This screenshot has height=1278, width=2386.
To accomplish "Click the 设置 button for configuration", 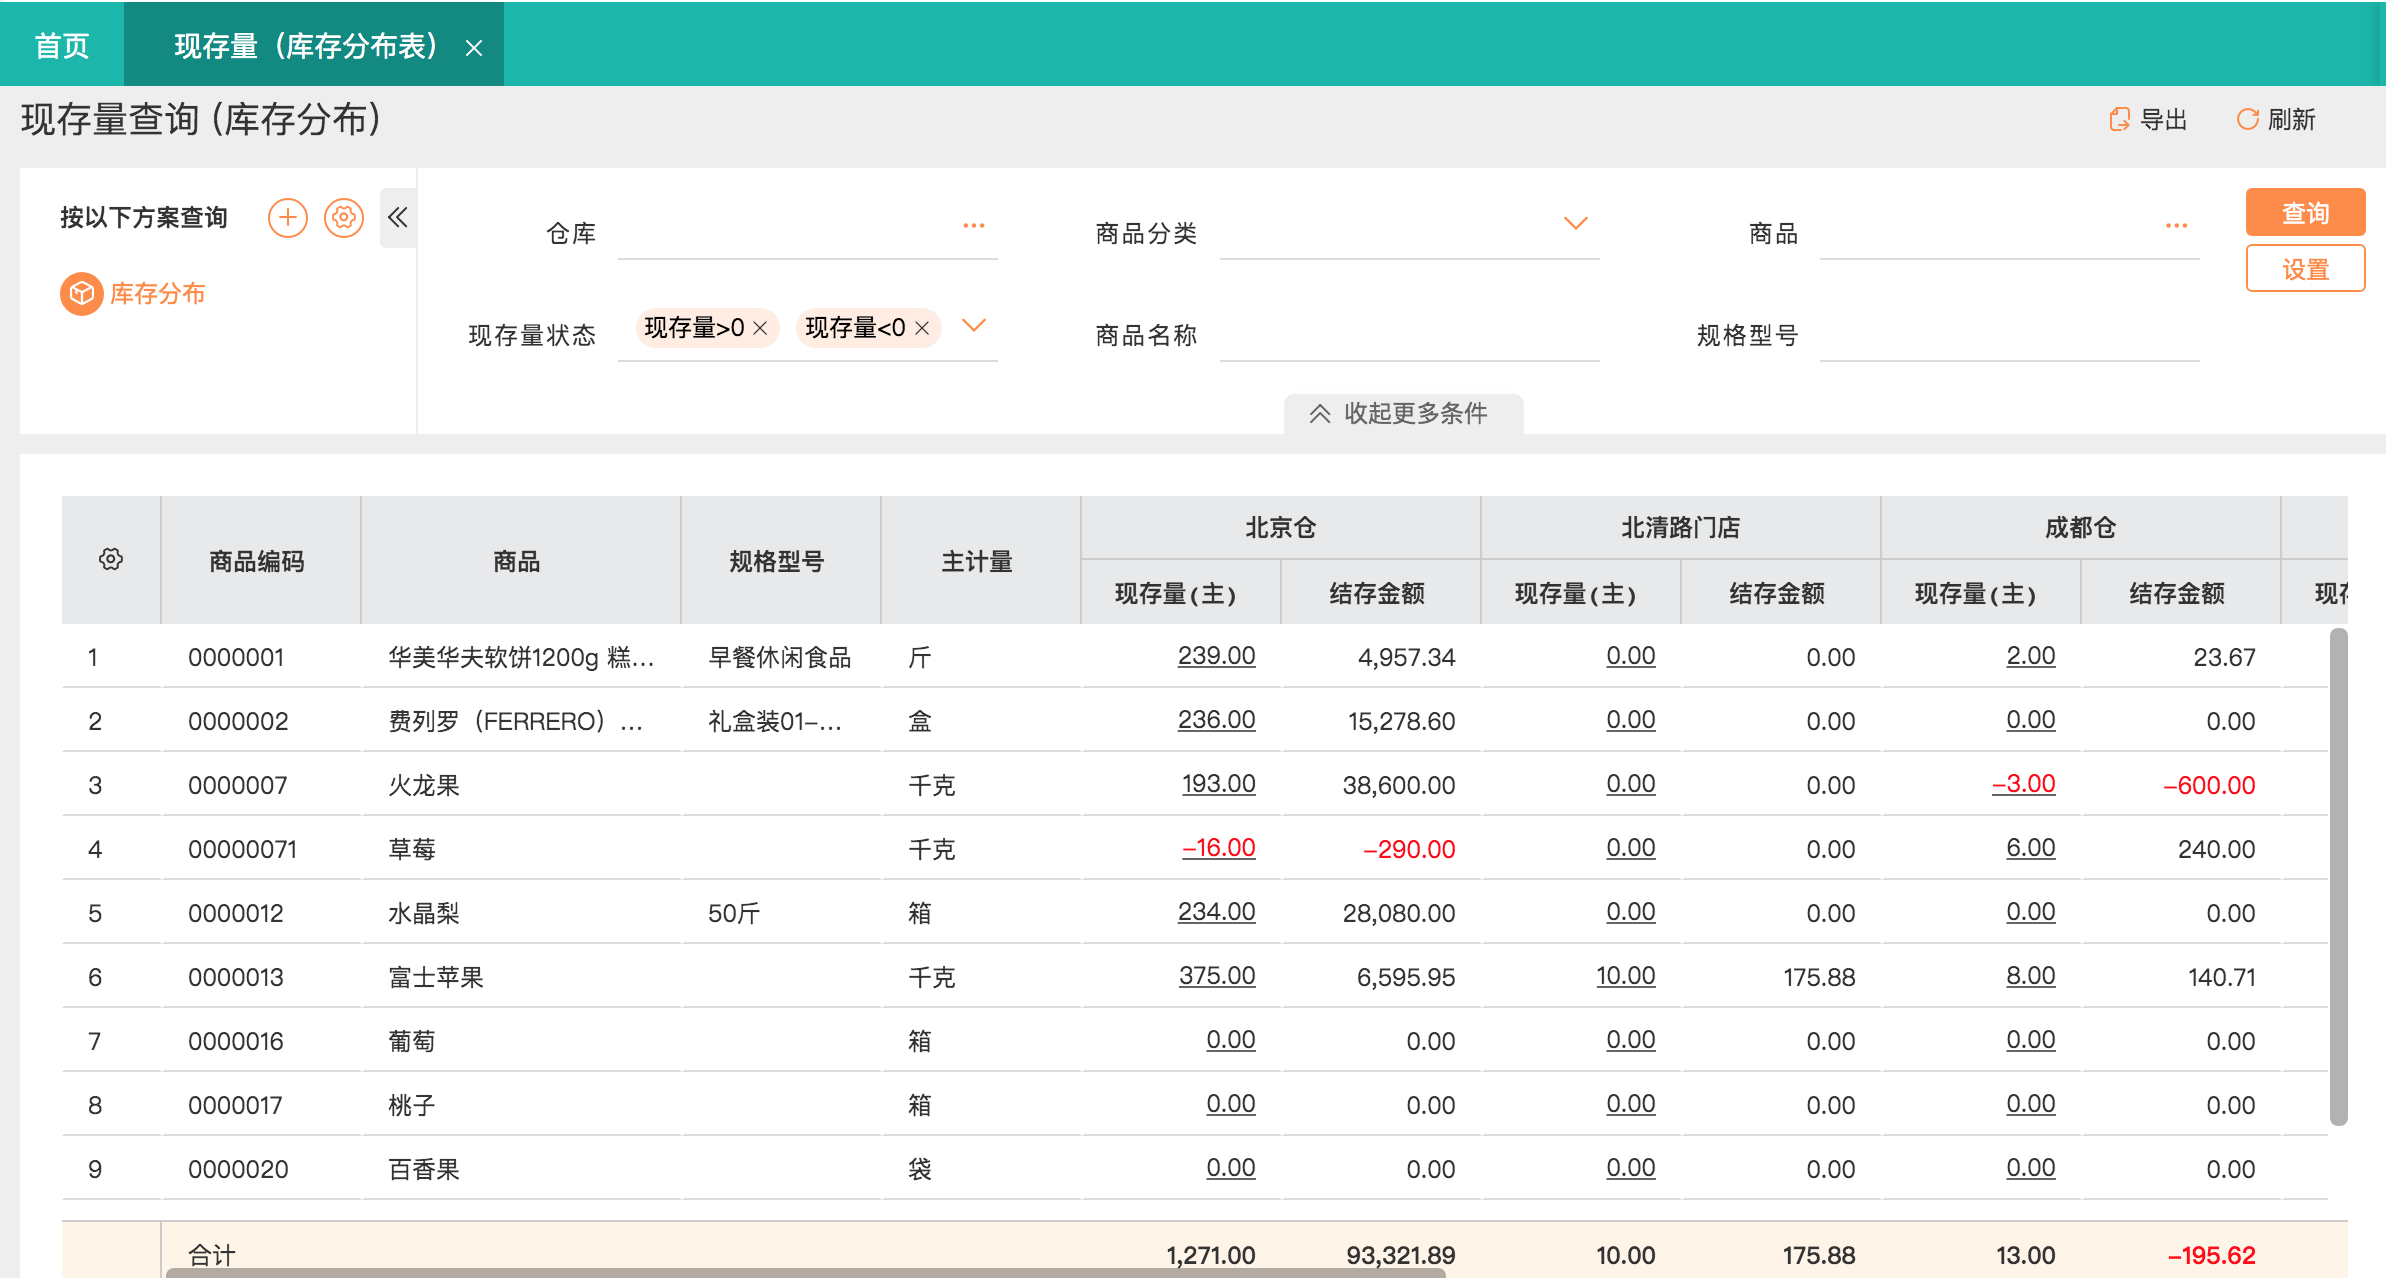I will click(2304, 268).
